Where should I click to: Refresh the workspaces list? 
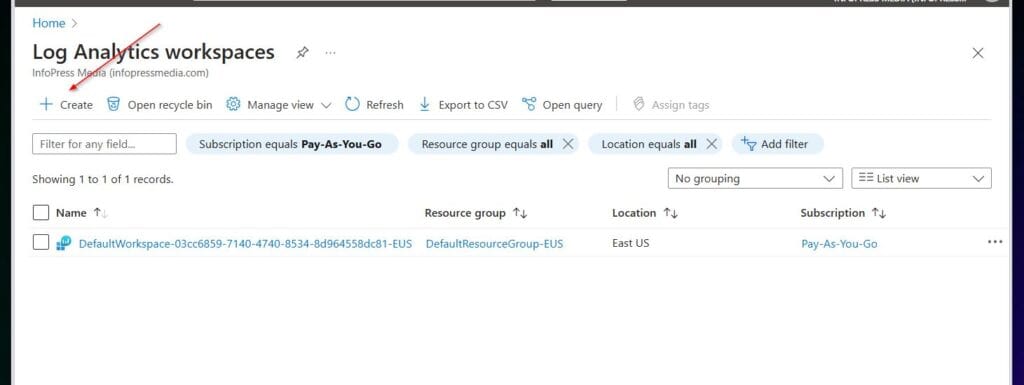pos(374,104)
